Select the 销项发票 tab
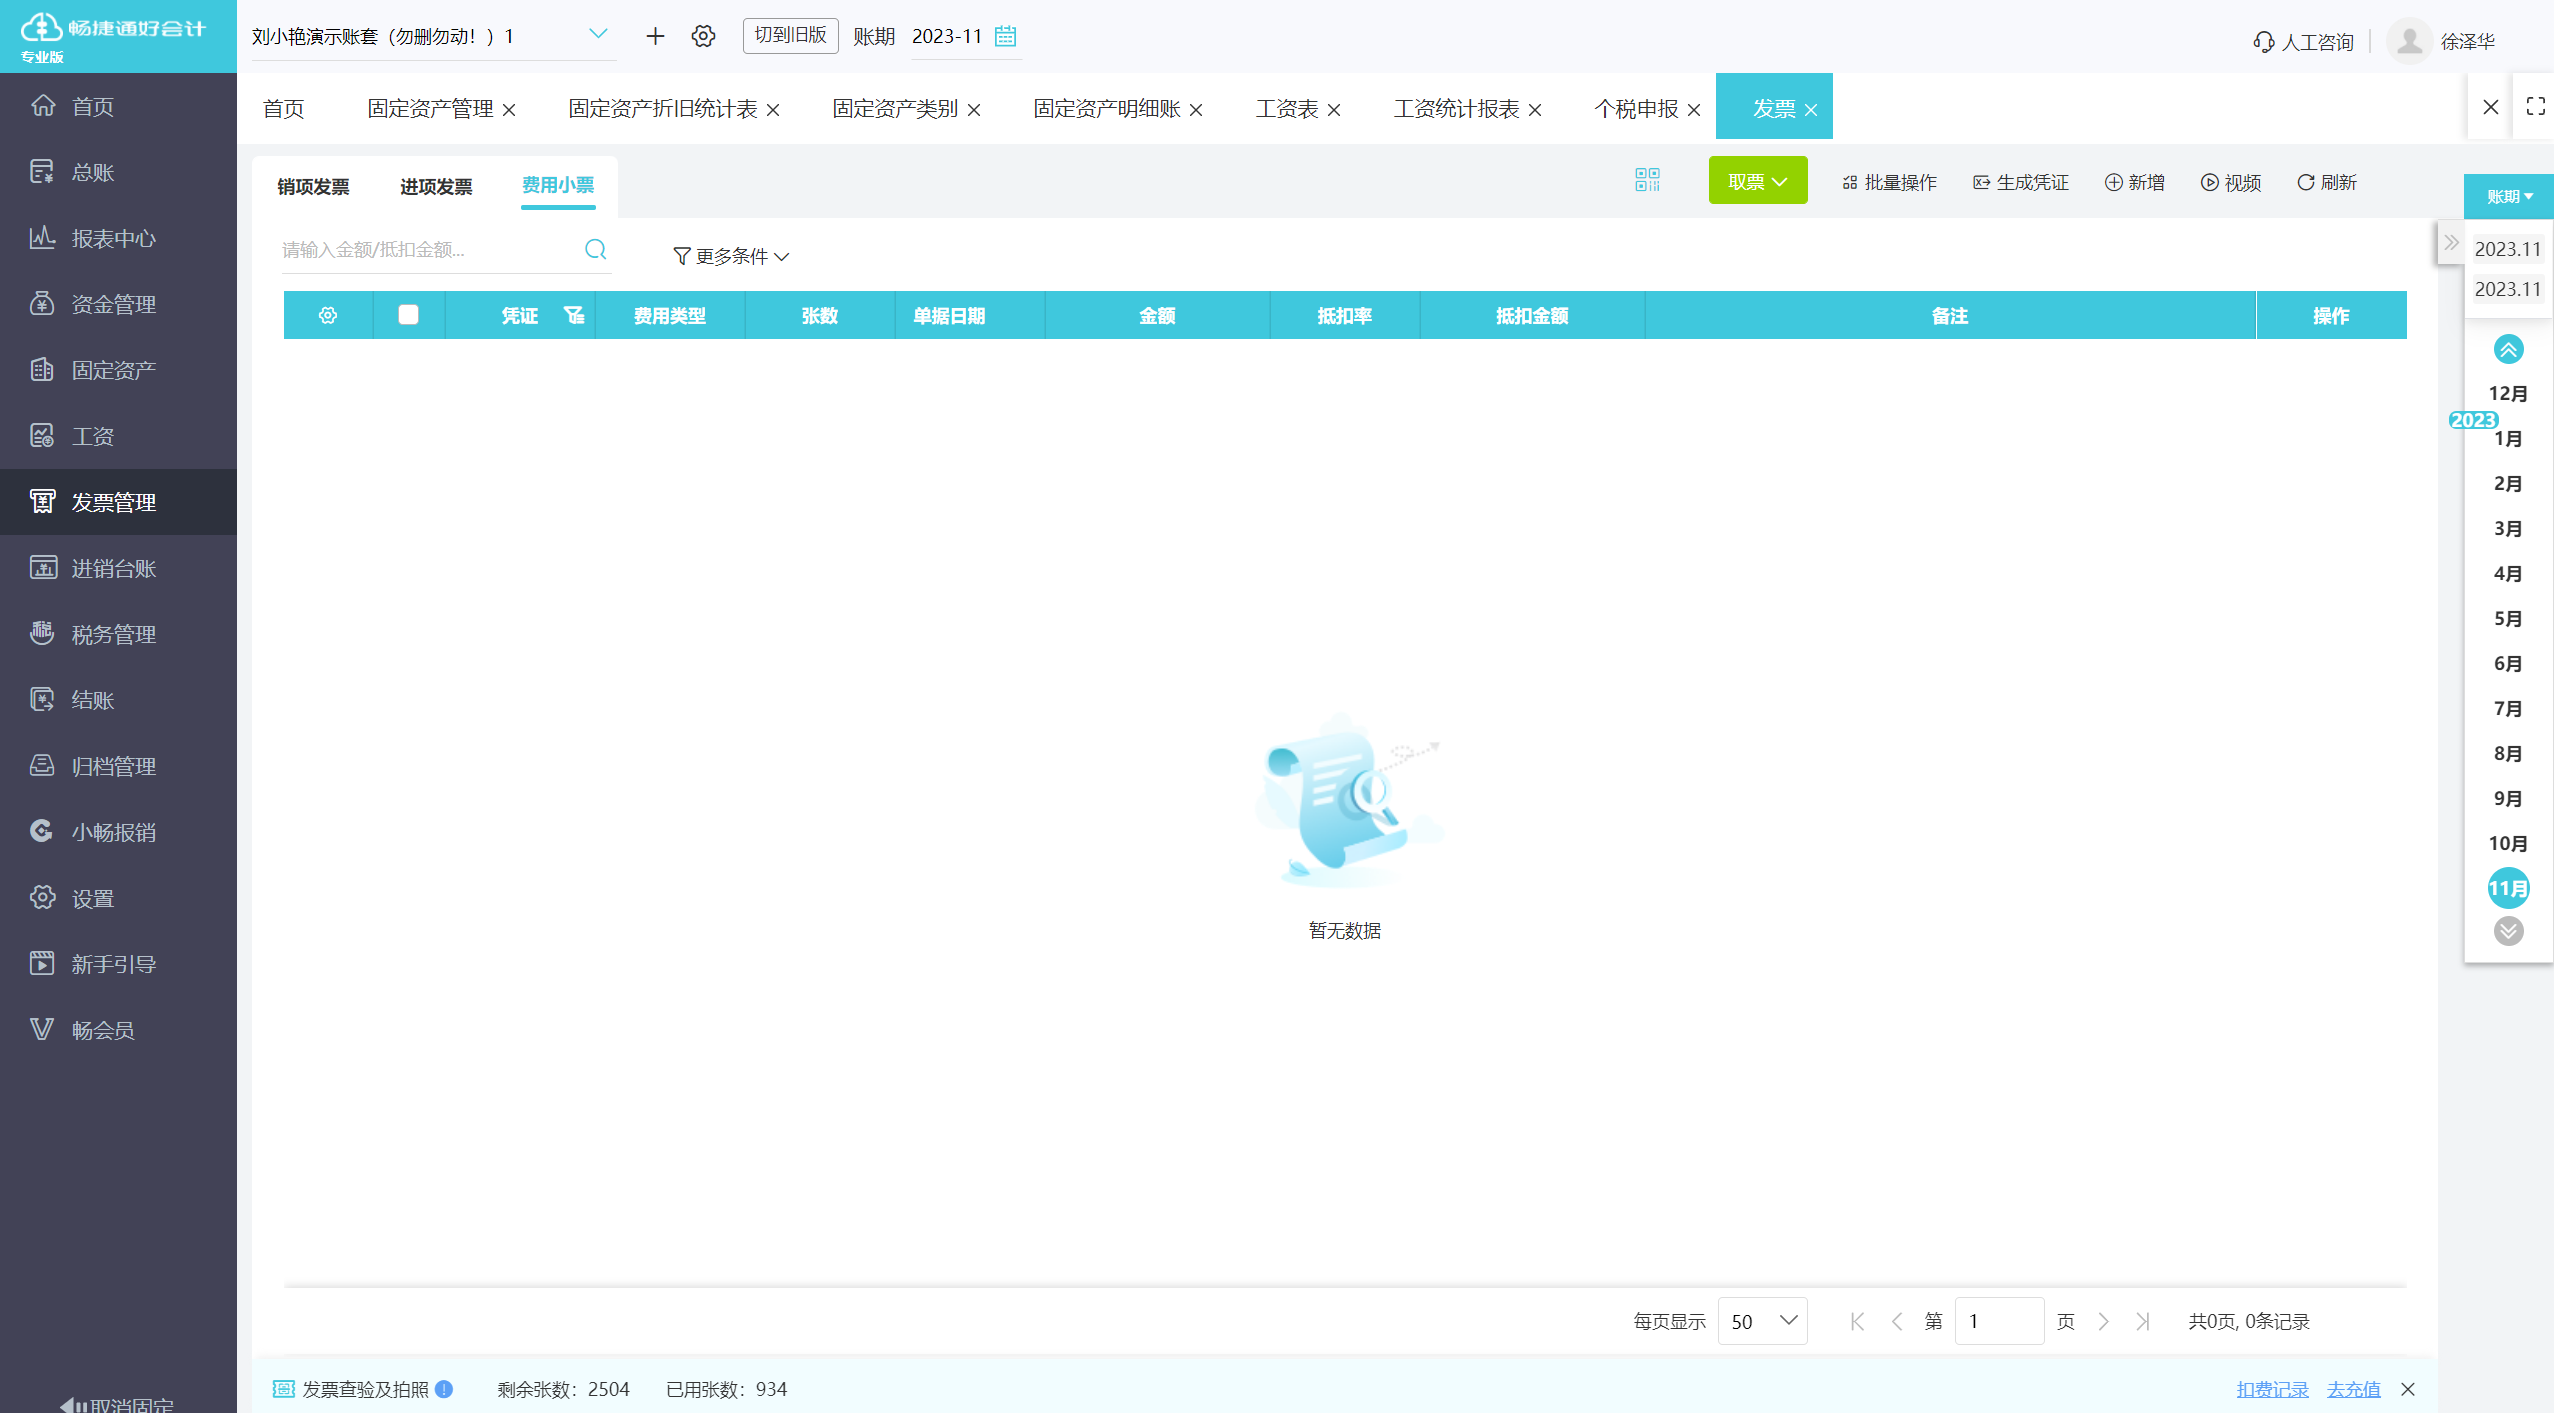 (315, 186)
